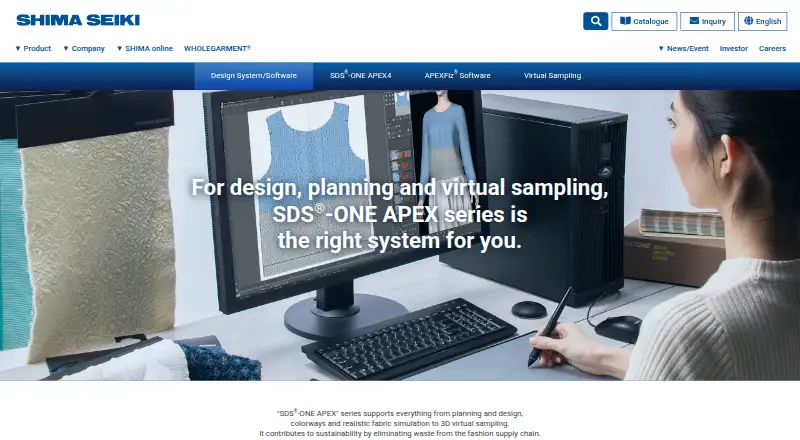
Task: Switch to APEXFiz Software tab
Action: (x=457, y=76)
